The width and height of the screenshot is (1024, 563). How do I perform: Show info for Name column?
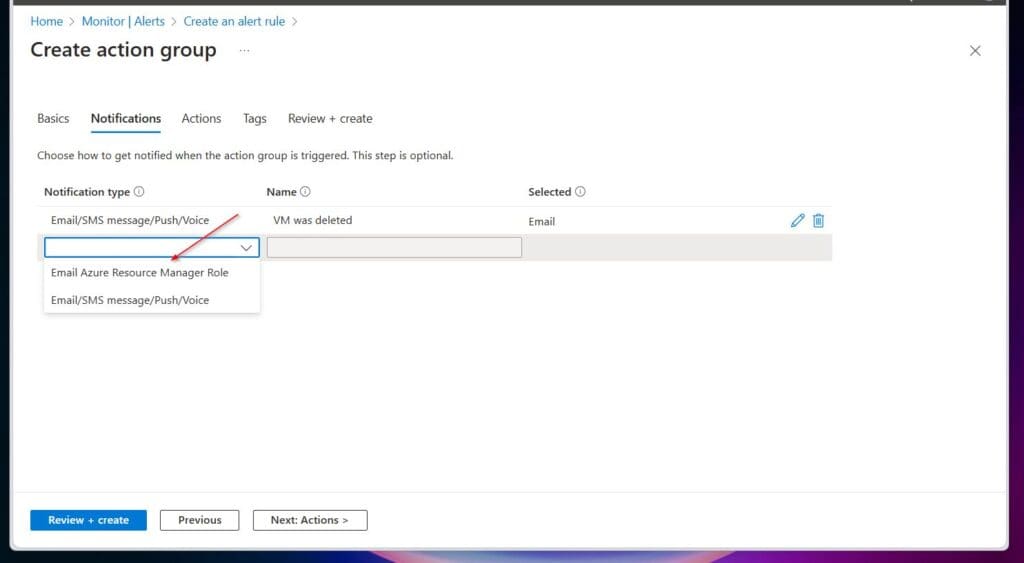305,191
